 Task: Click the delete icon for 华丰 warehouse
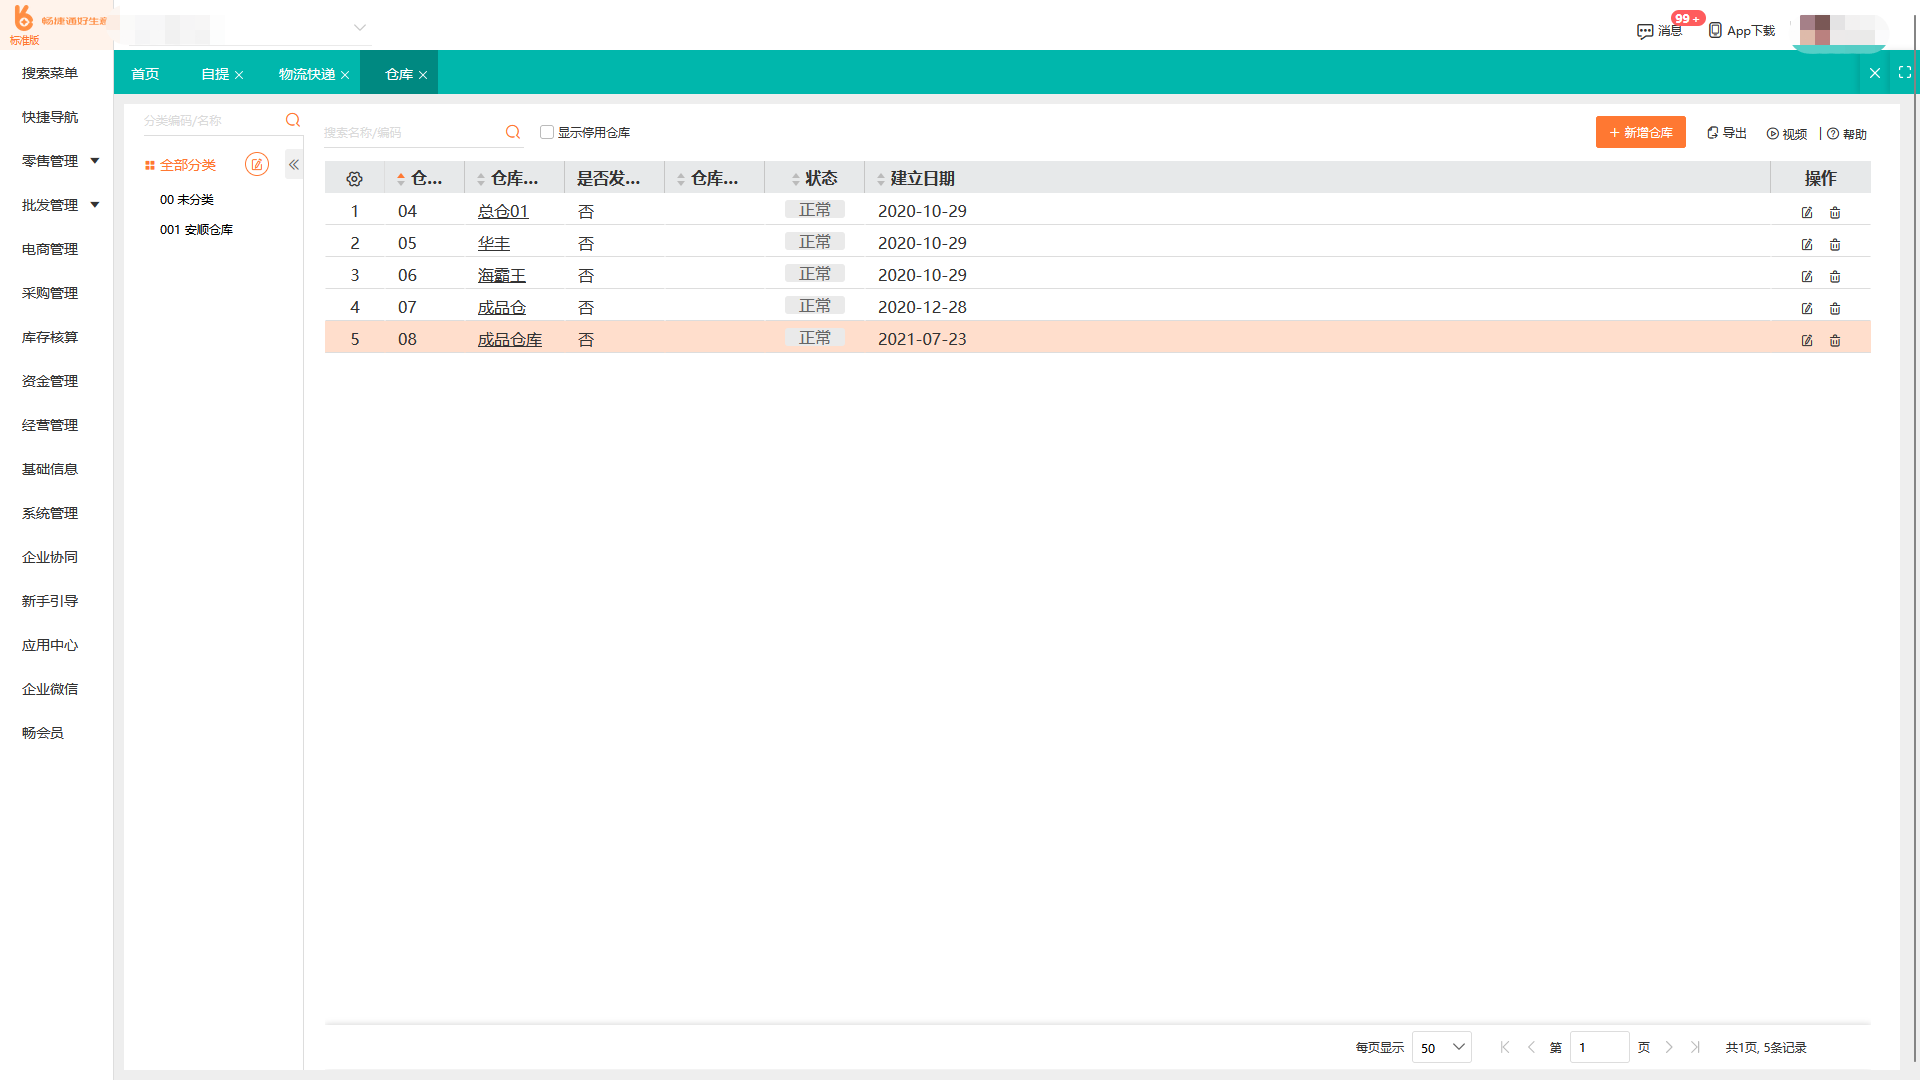1836,243
